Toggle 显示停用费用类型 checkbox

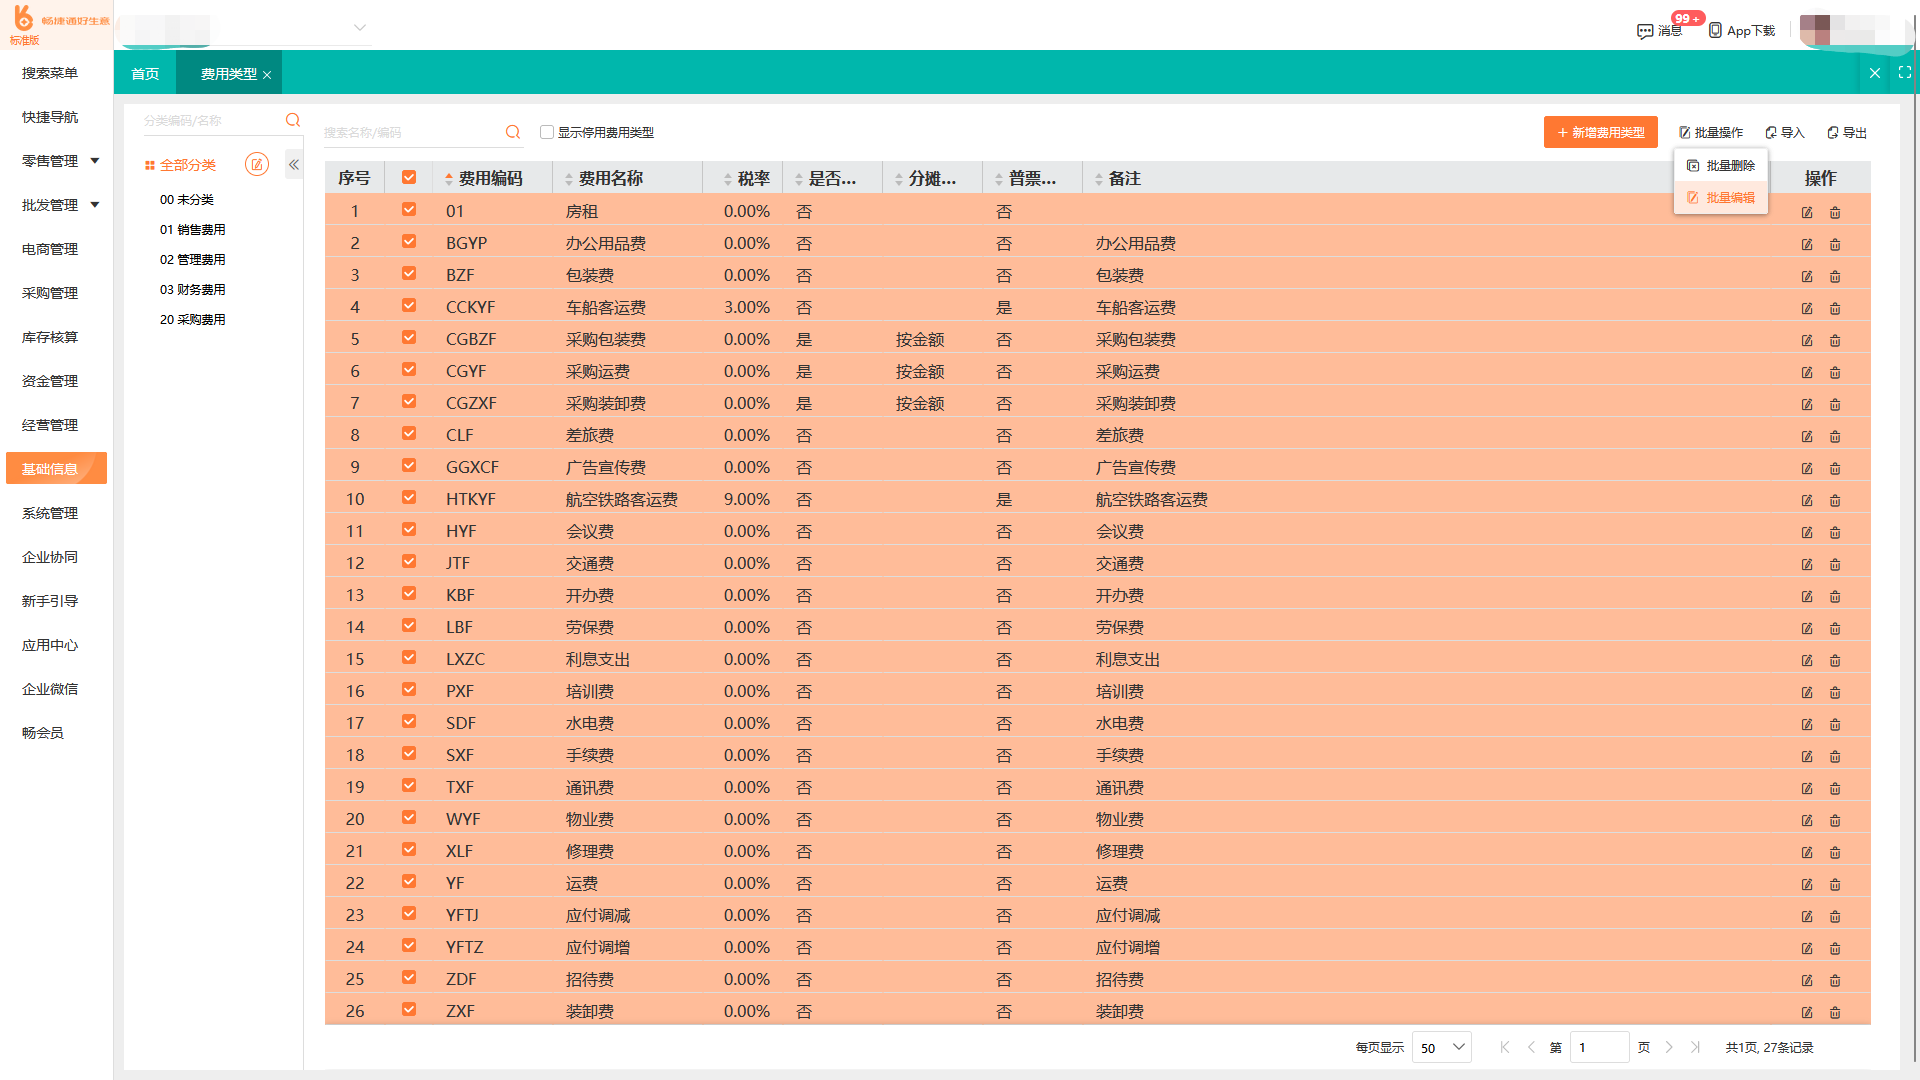click(546, 131)
